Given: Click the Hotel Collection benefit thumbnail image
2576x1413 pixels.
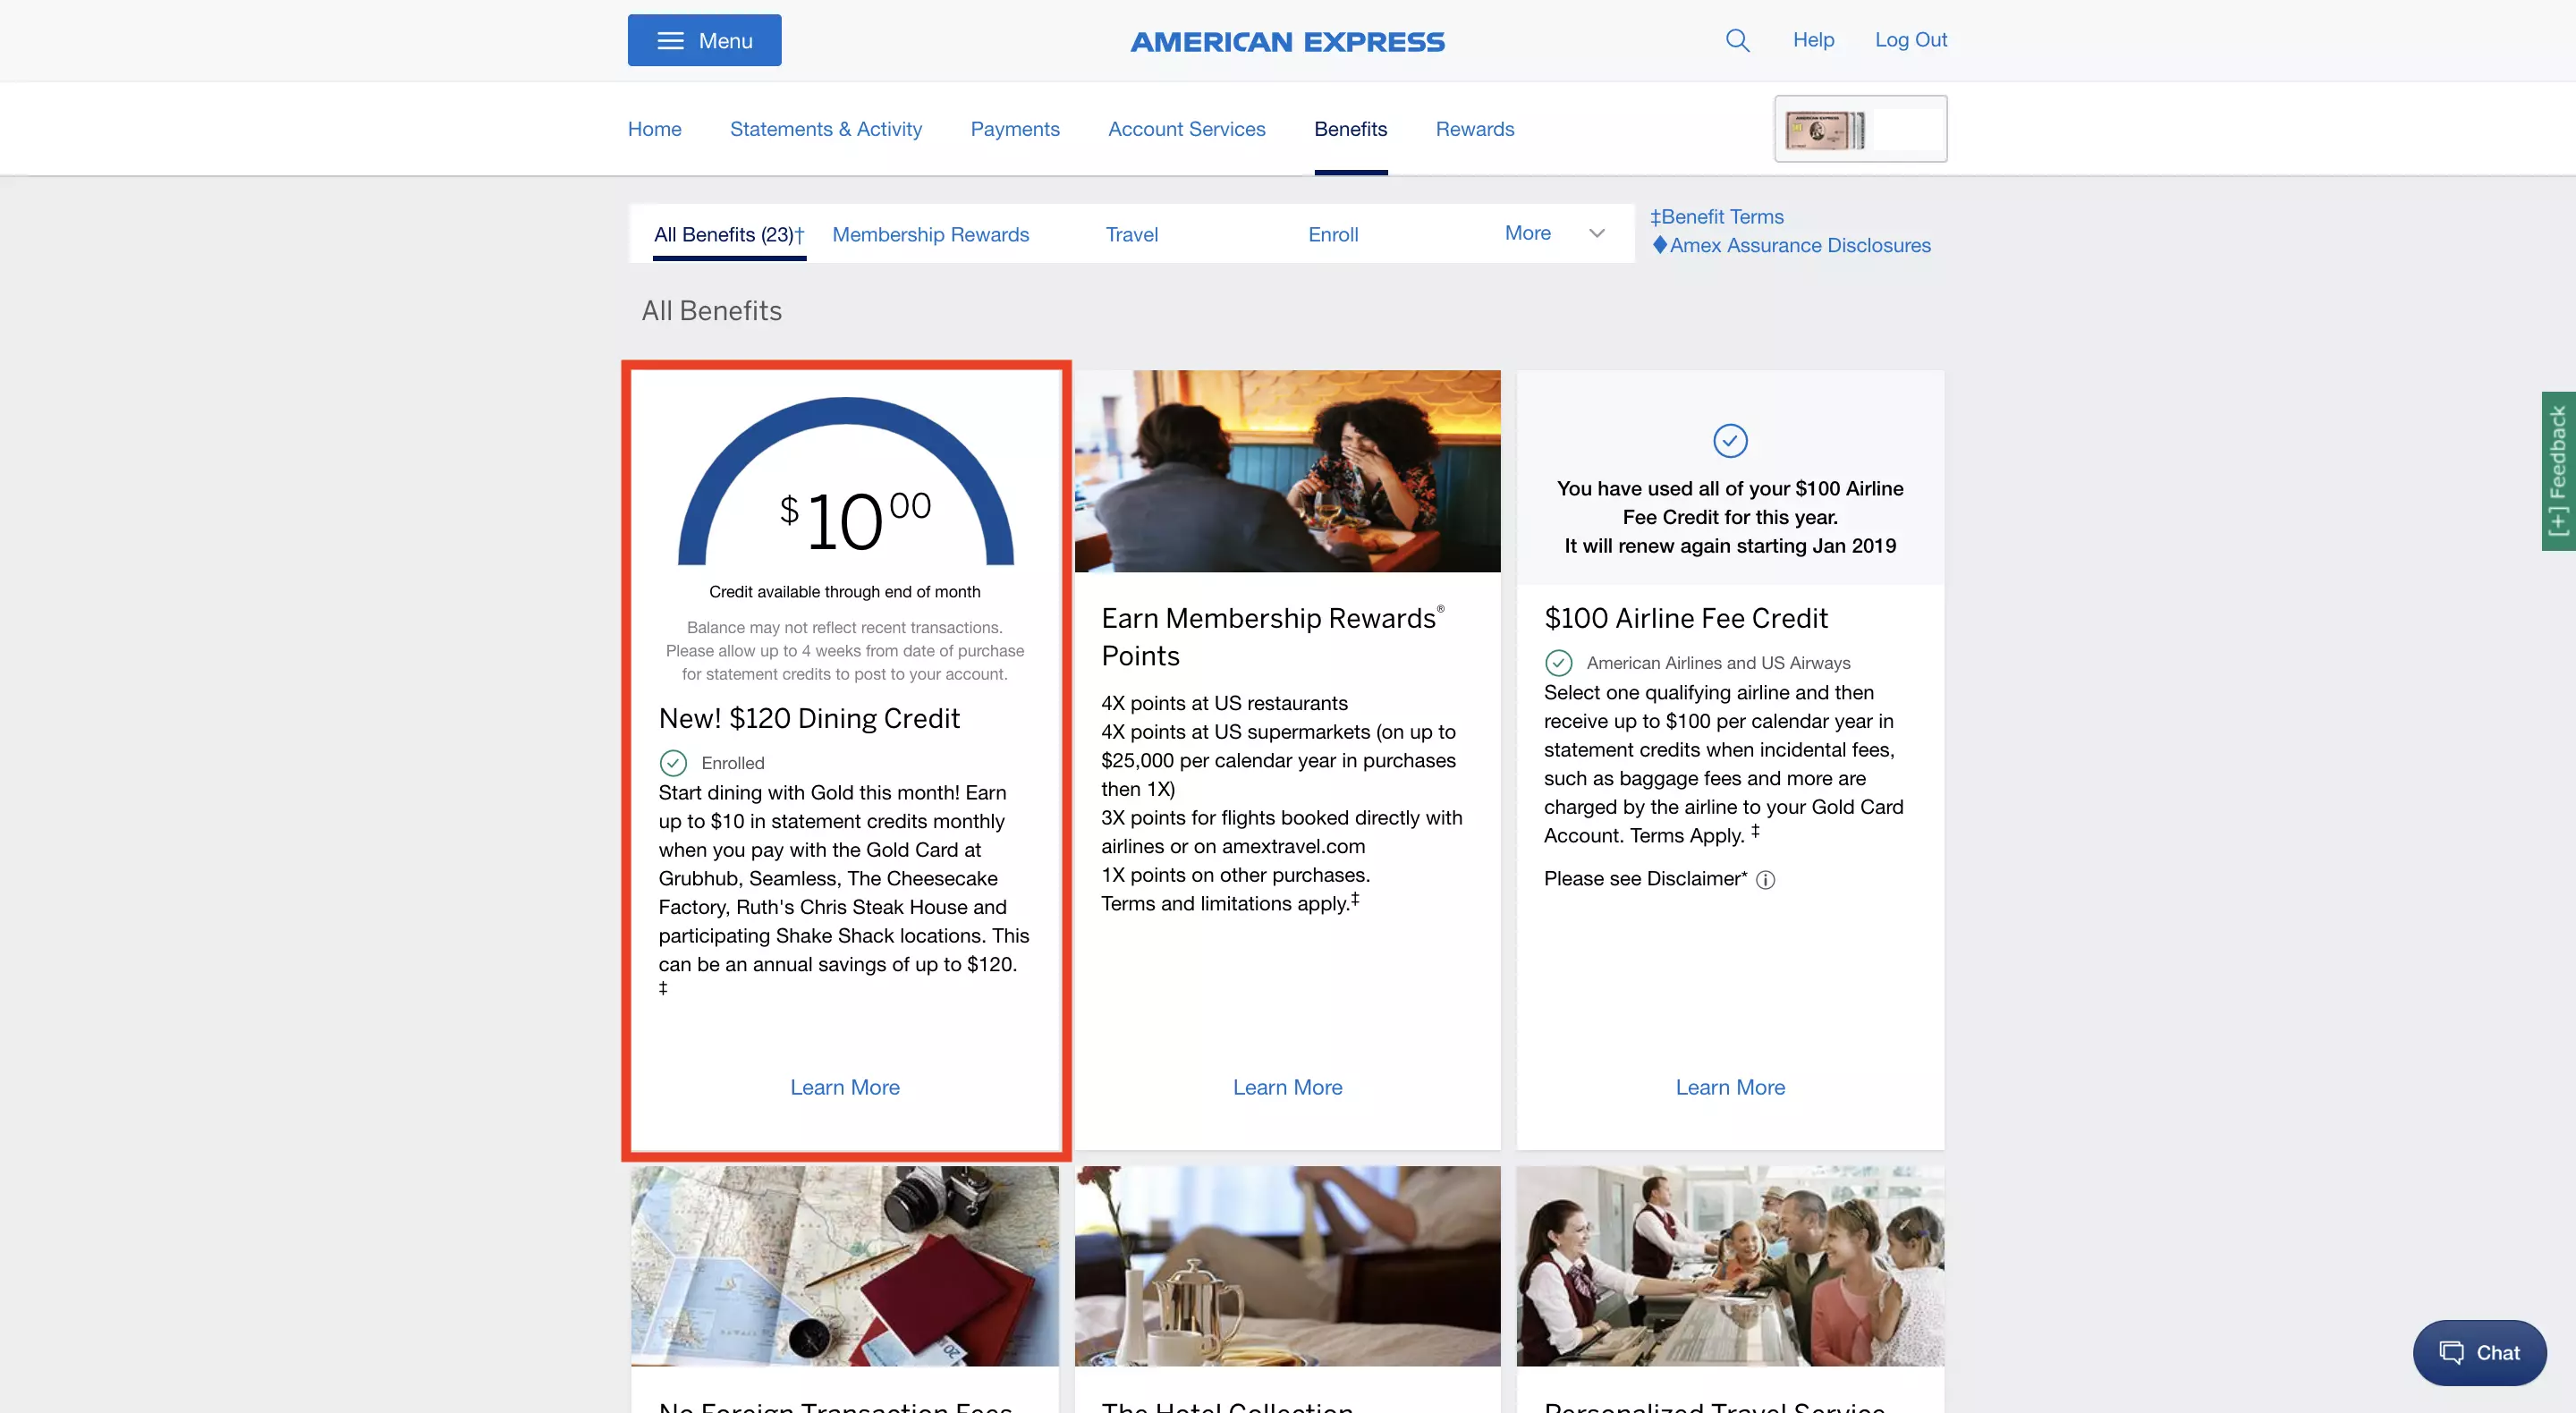Looking at the screenshot, I should coord(1287,1265).
